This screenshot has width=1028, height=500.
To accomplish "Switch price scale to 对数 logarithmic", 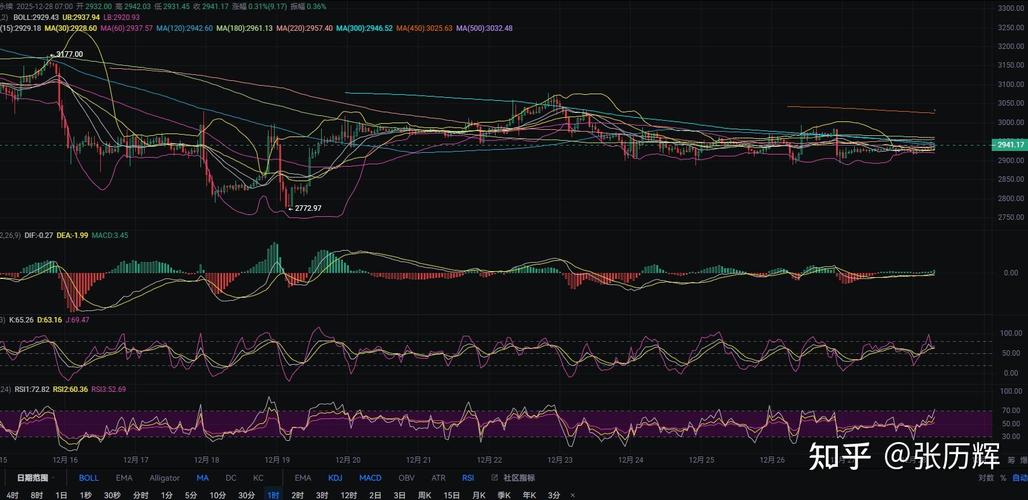I will (x=986, y=478).
